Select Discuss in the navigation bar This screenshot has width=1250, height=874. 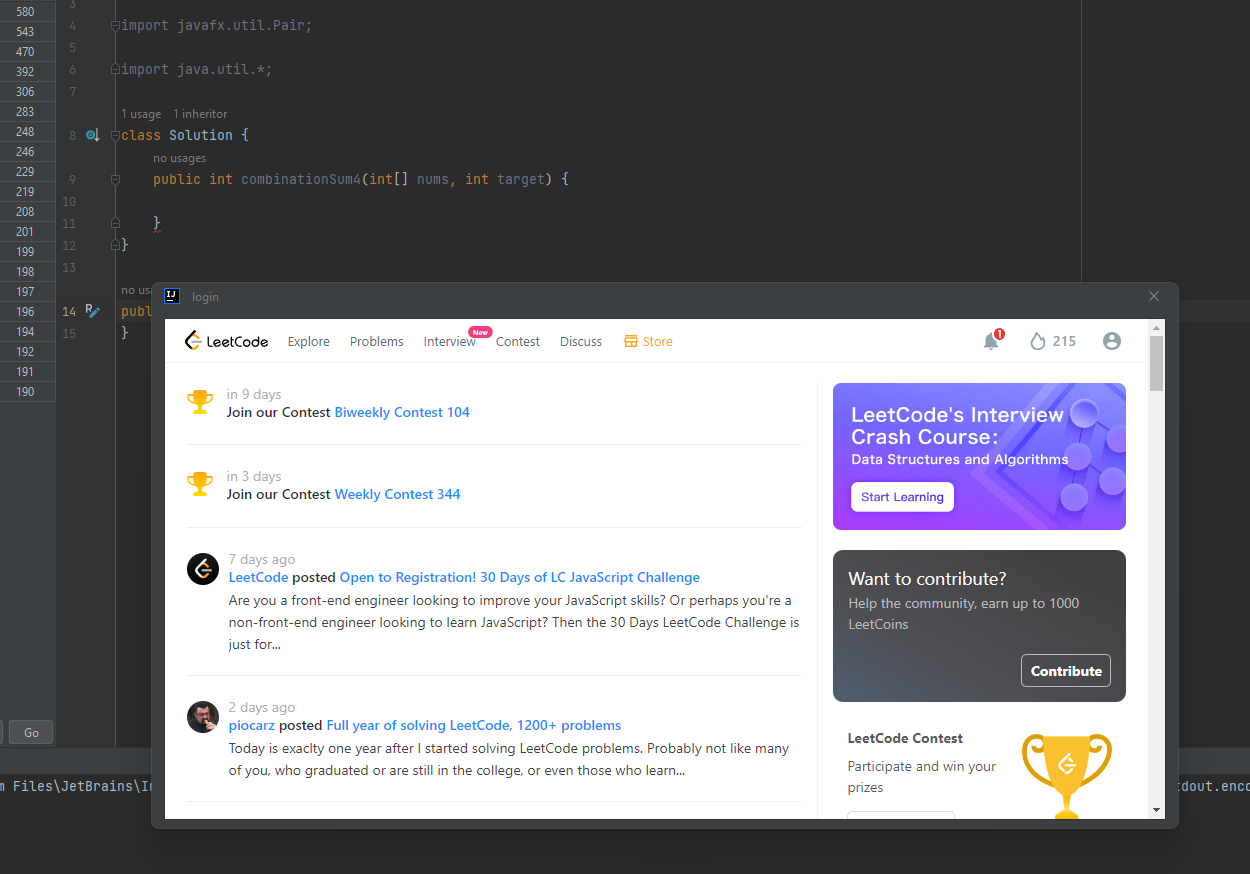click(580, 342)
